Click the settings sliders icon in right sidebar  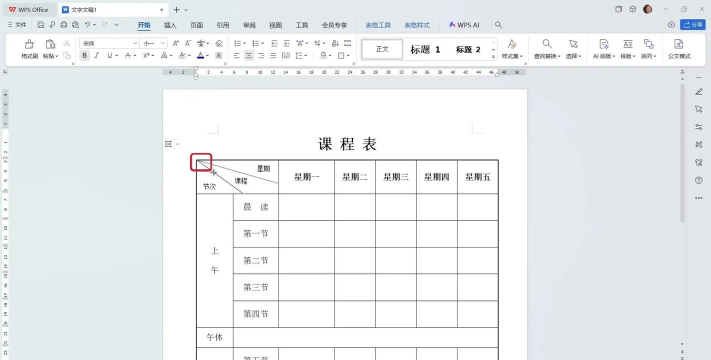698,127
